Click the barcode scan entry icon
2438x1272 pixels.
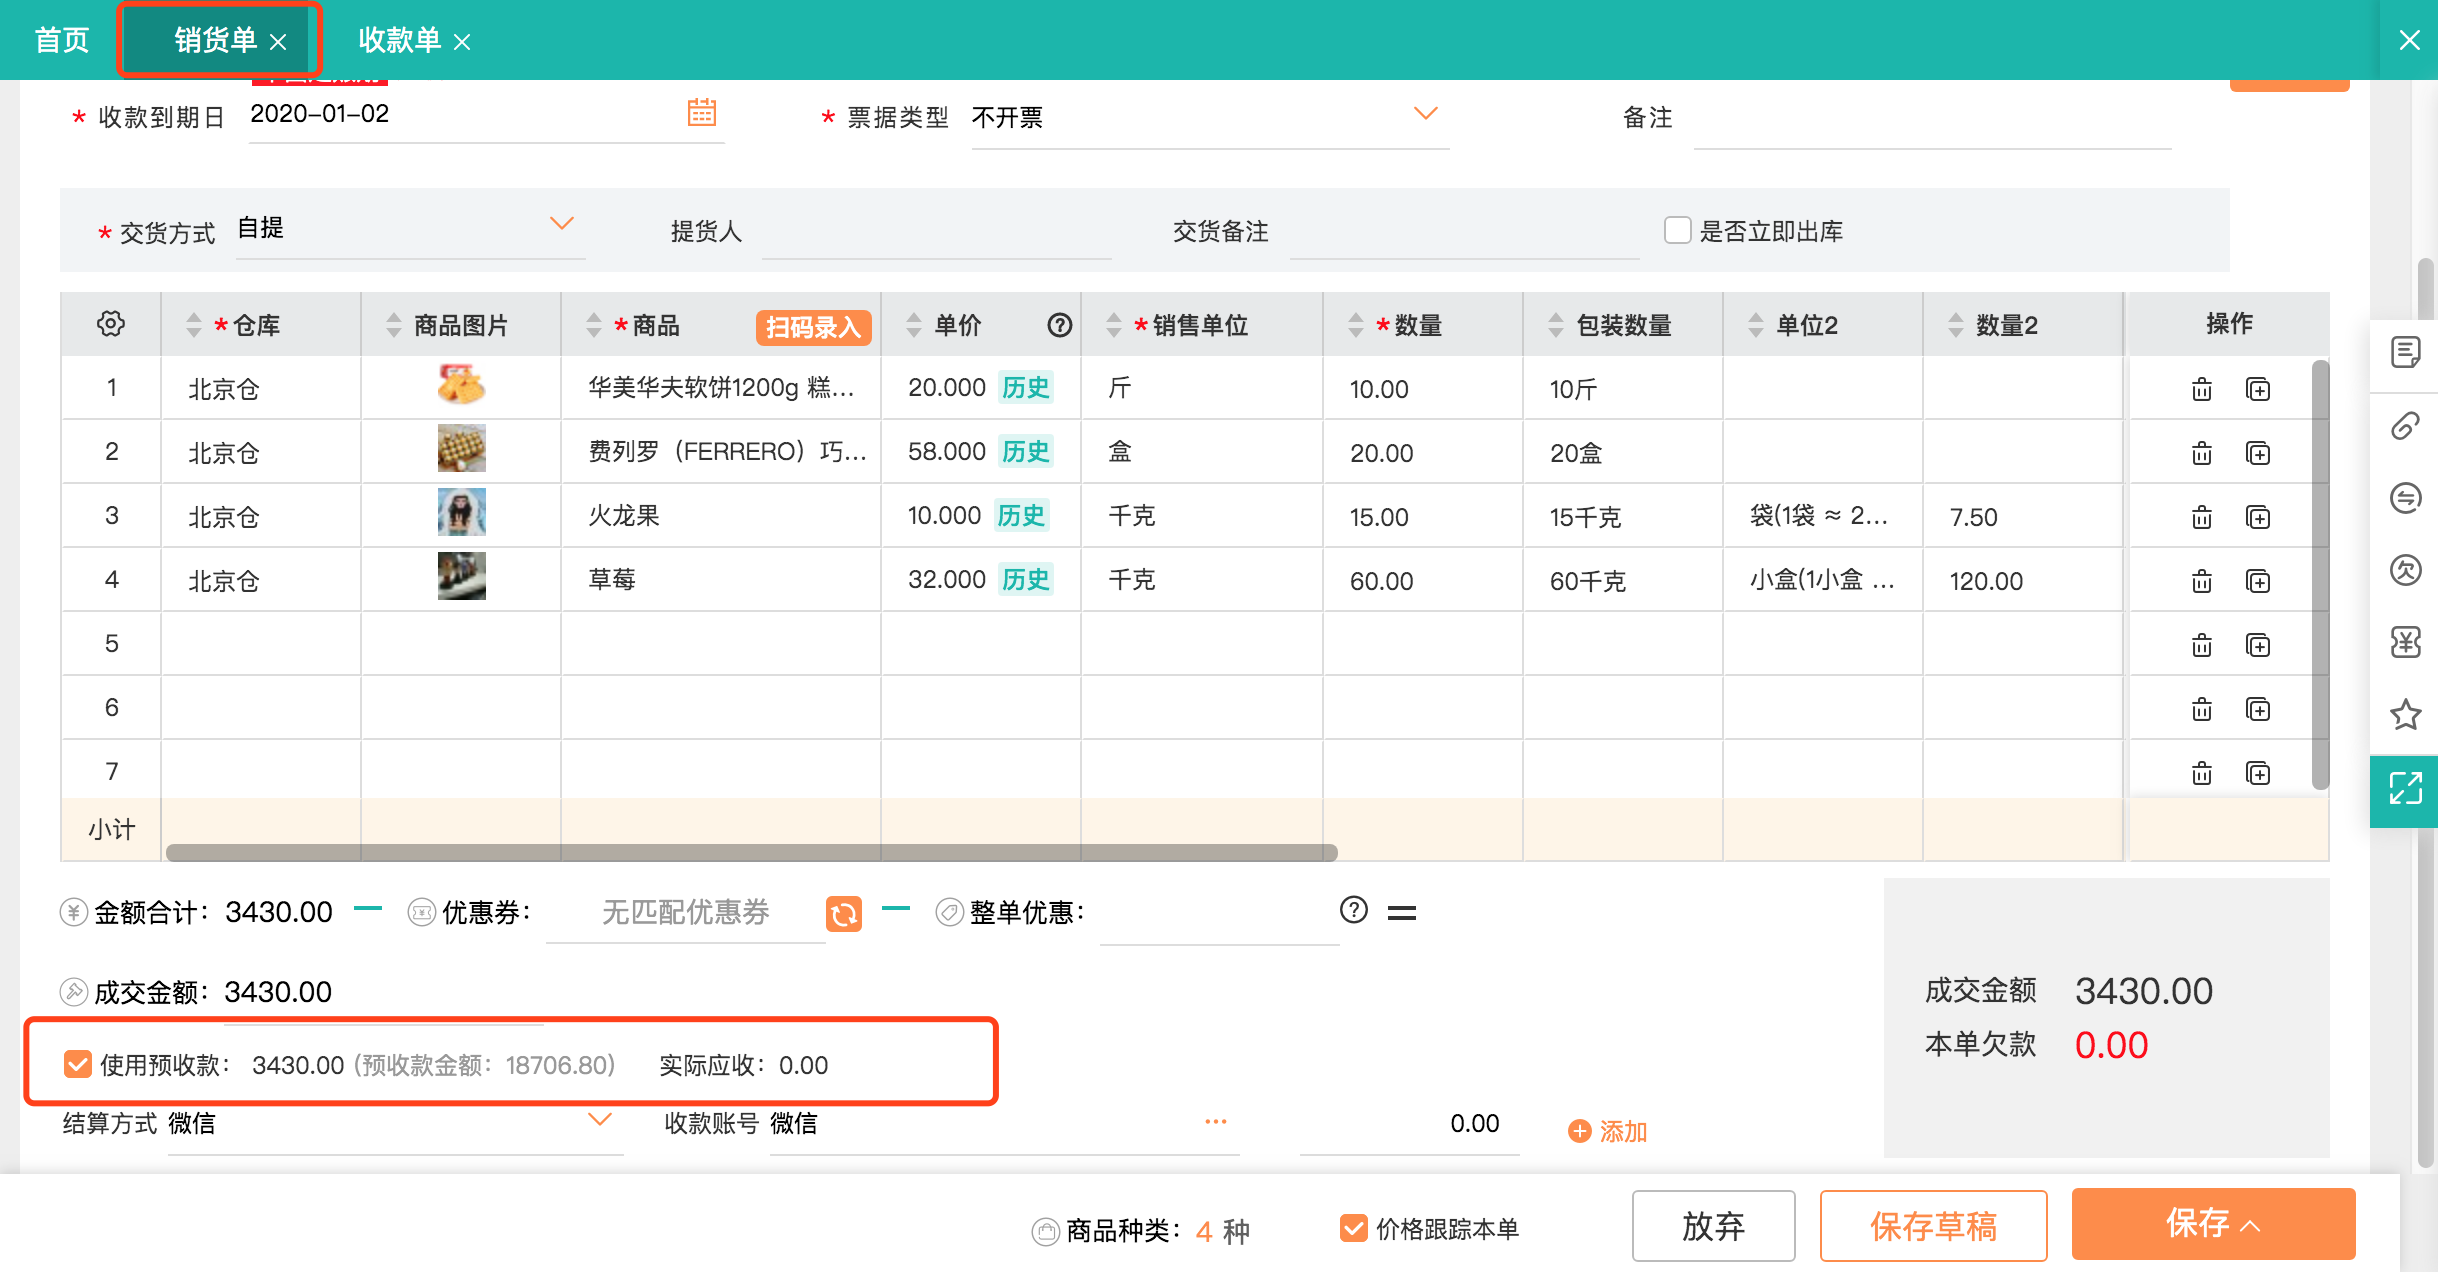(816, 324)
